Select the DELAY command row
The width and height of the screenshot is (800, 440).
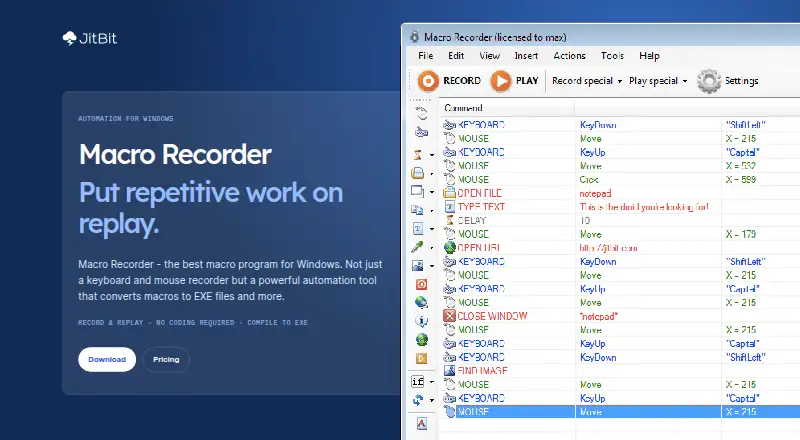[x=620, y=221]
